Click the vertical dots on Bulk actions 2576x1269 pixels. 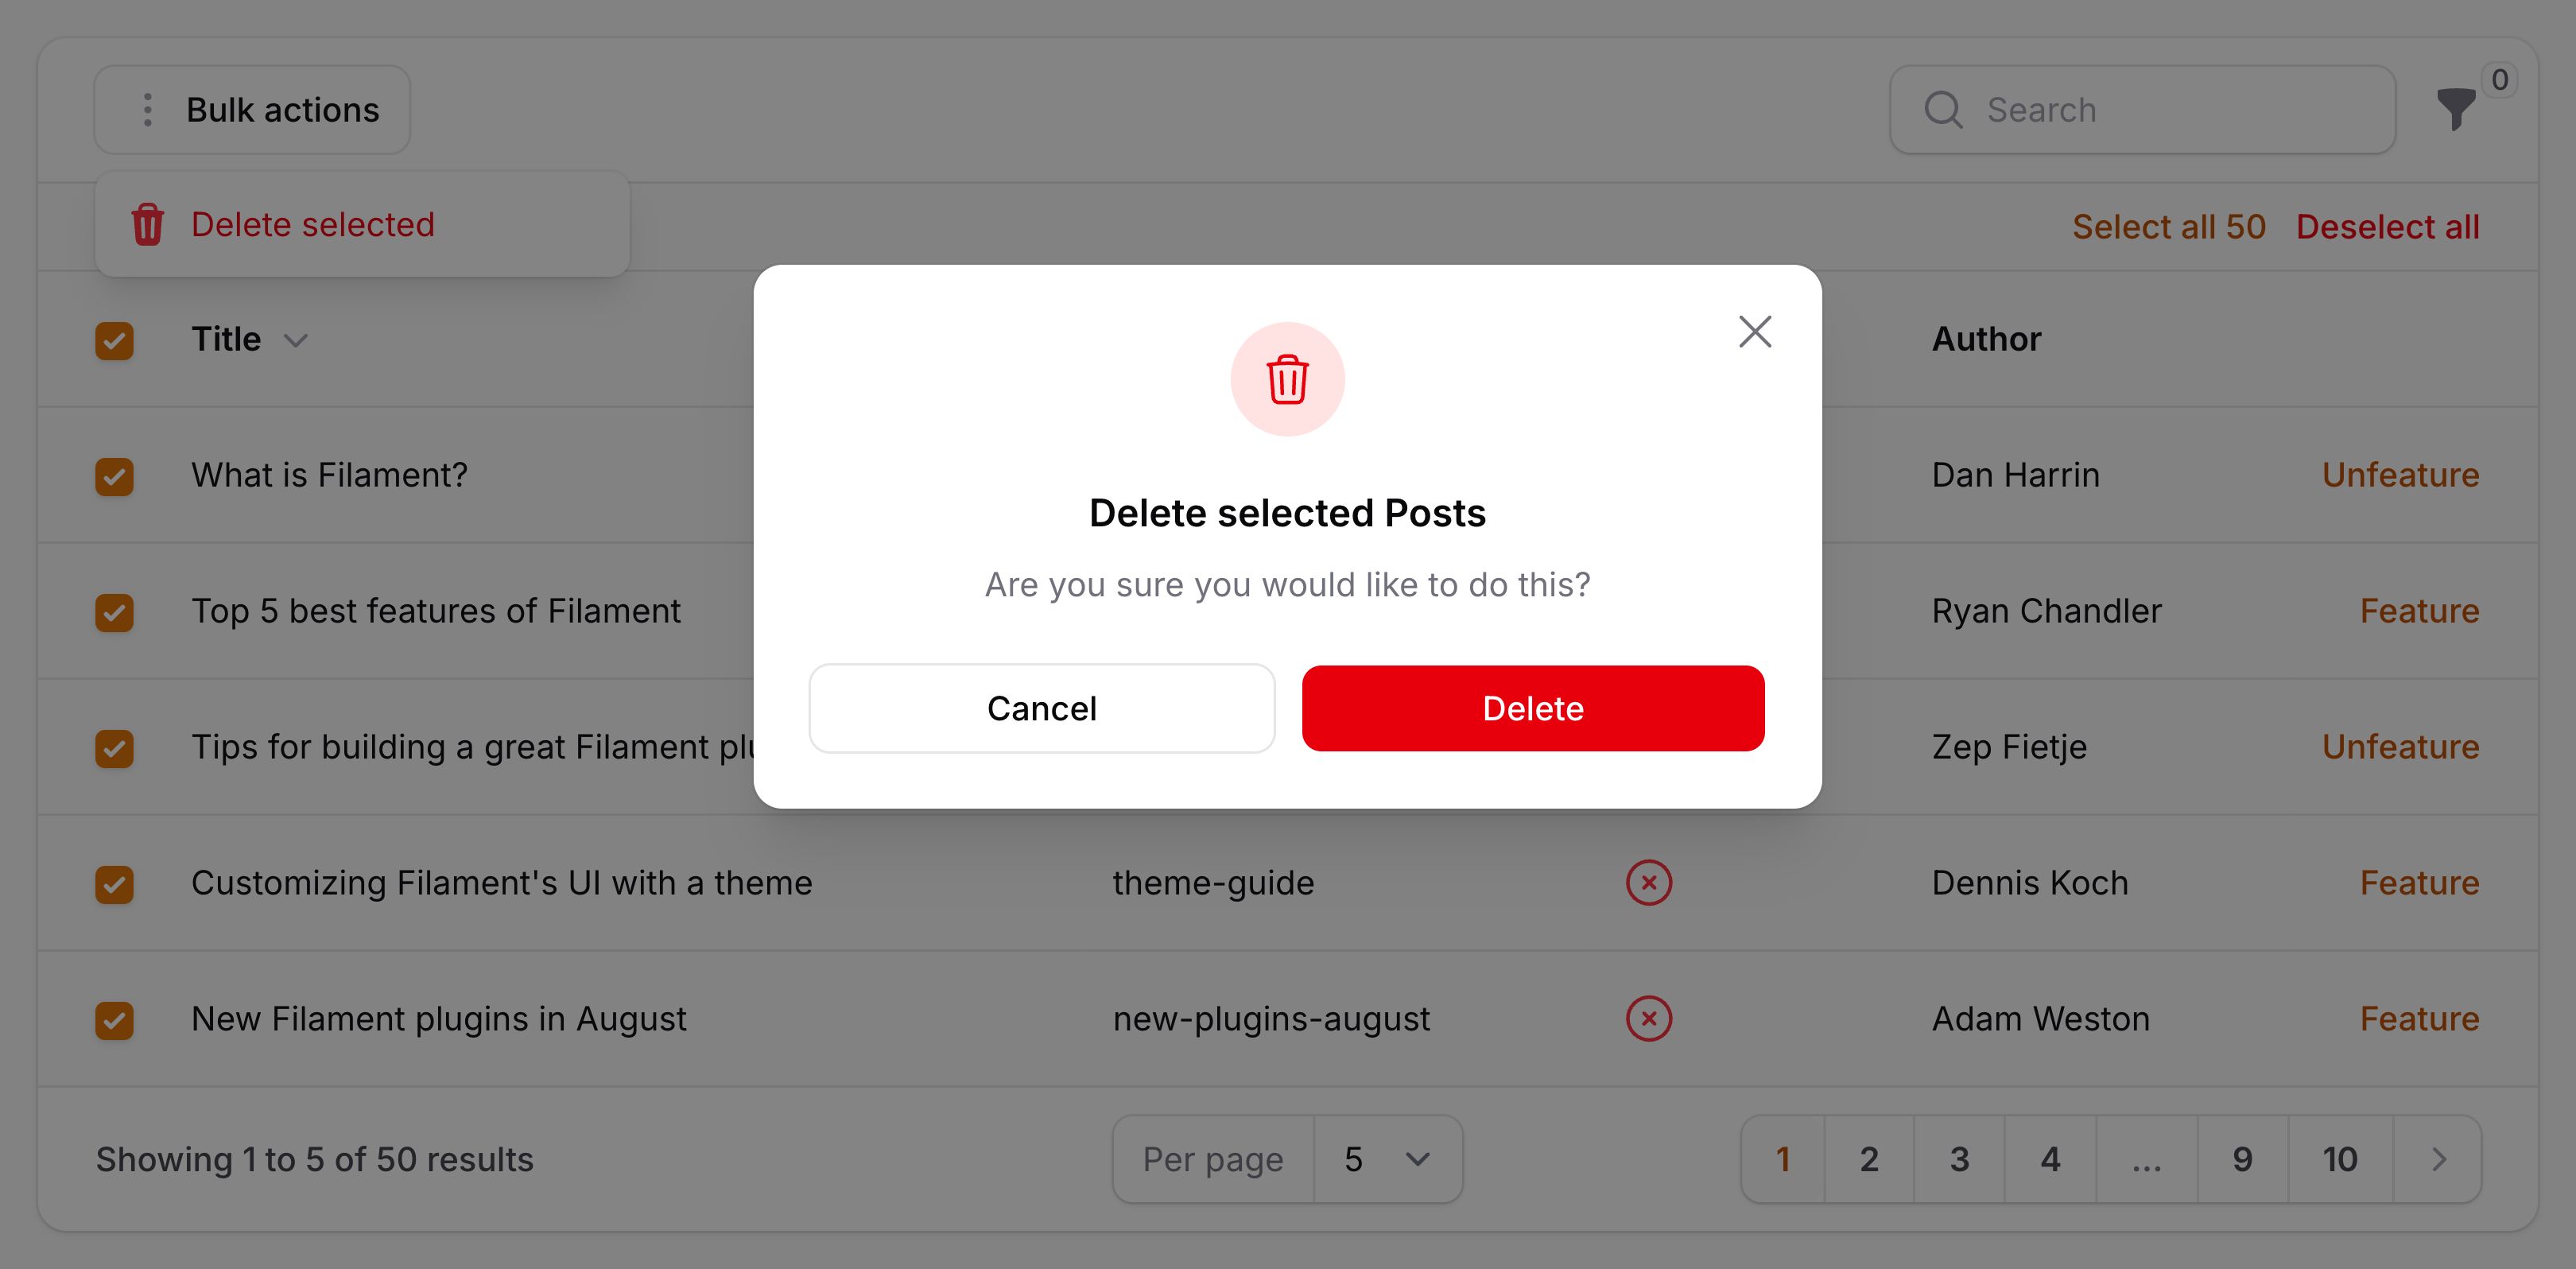coord(147,108)
